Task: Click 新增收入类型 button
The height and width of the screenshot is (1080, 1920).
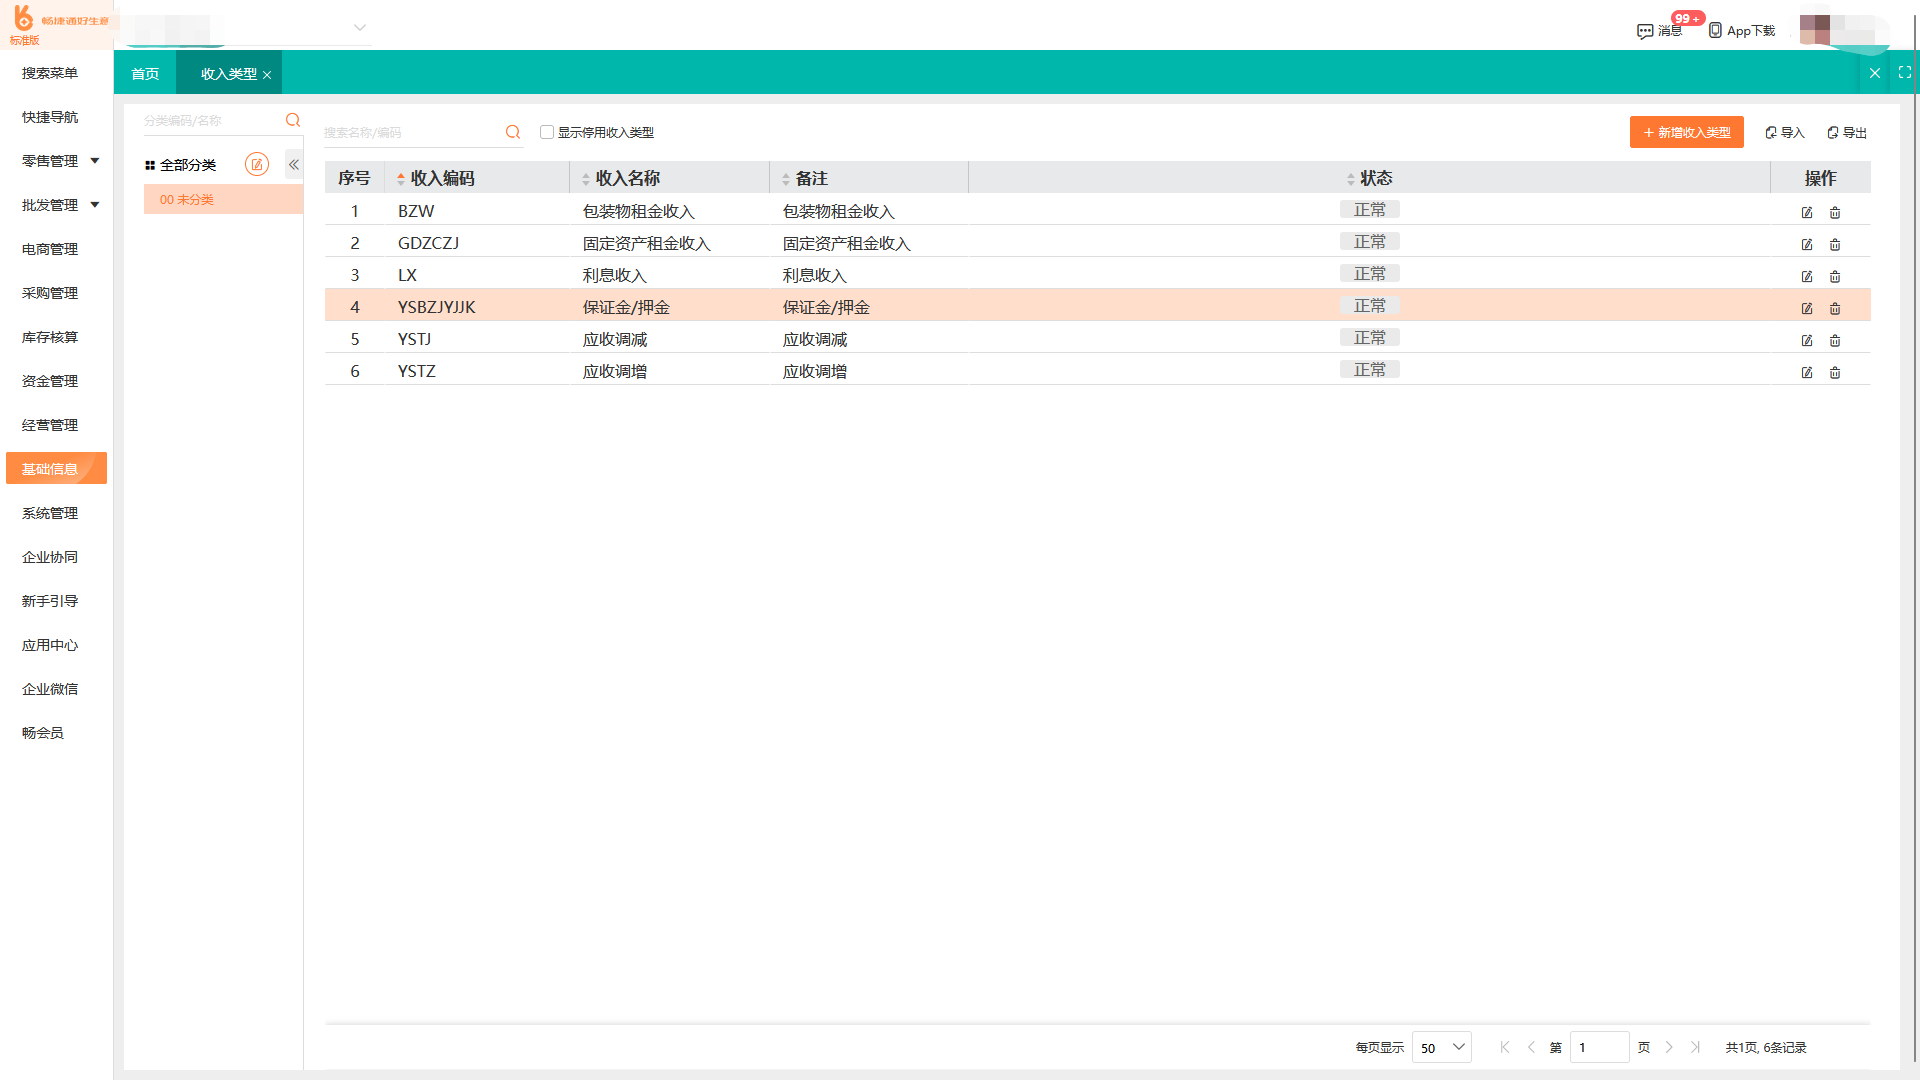Action: pyautogui.click(x=1689, y=132)
